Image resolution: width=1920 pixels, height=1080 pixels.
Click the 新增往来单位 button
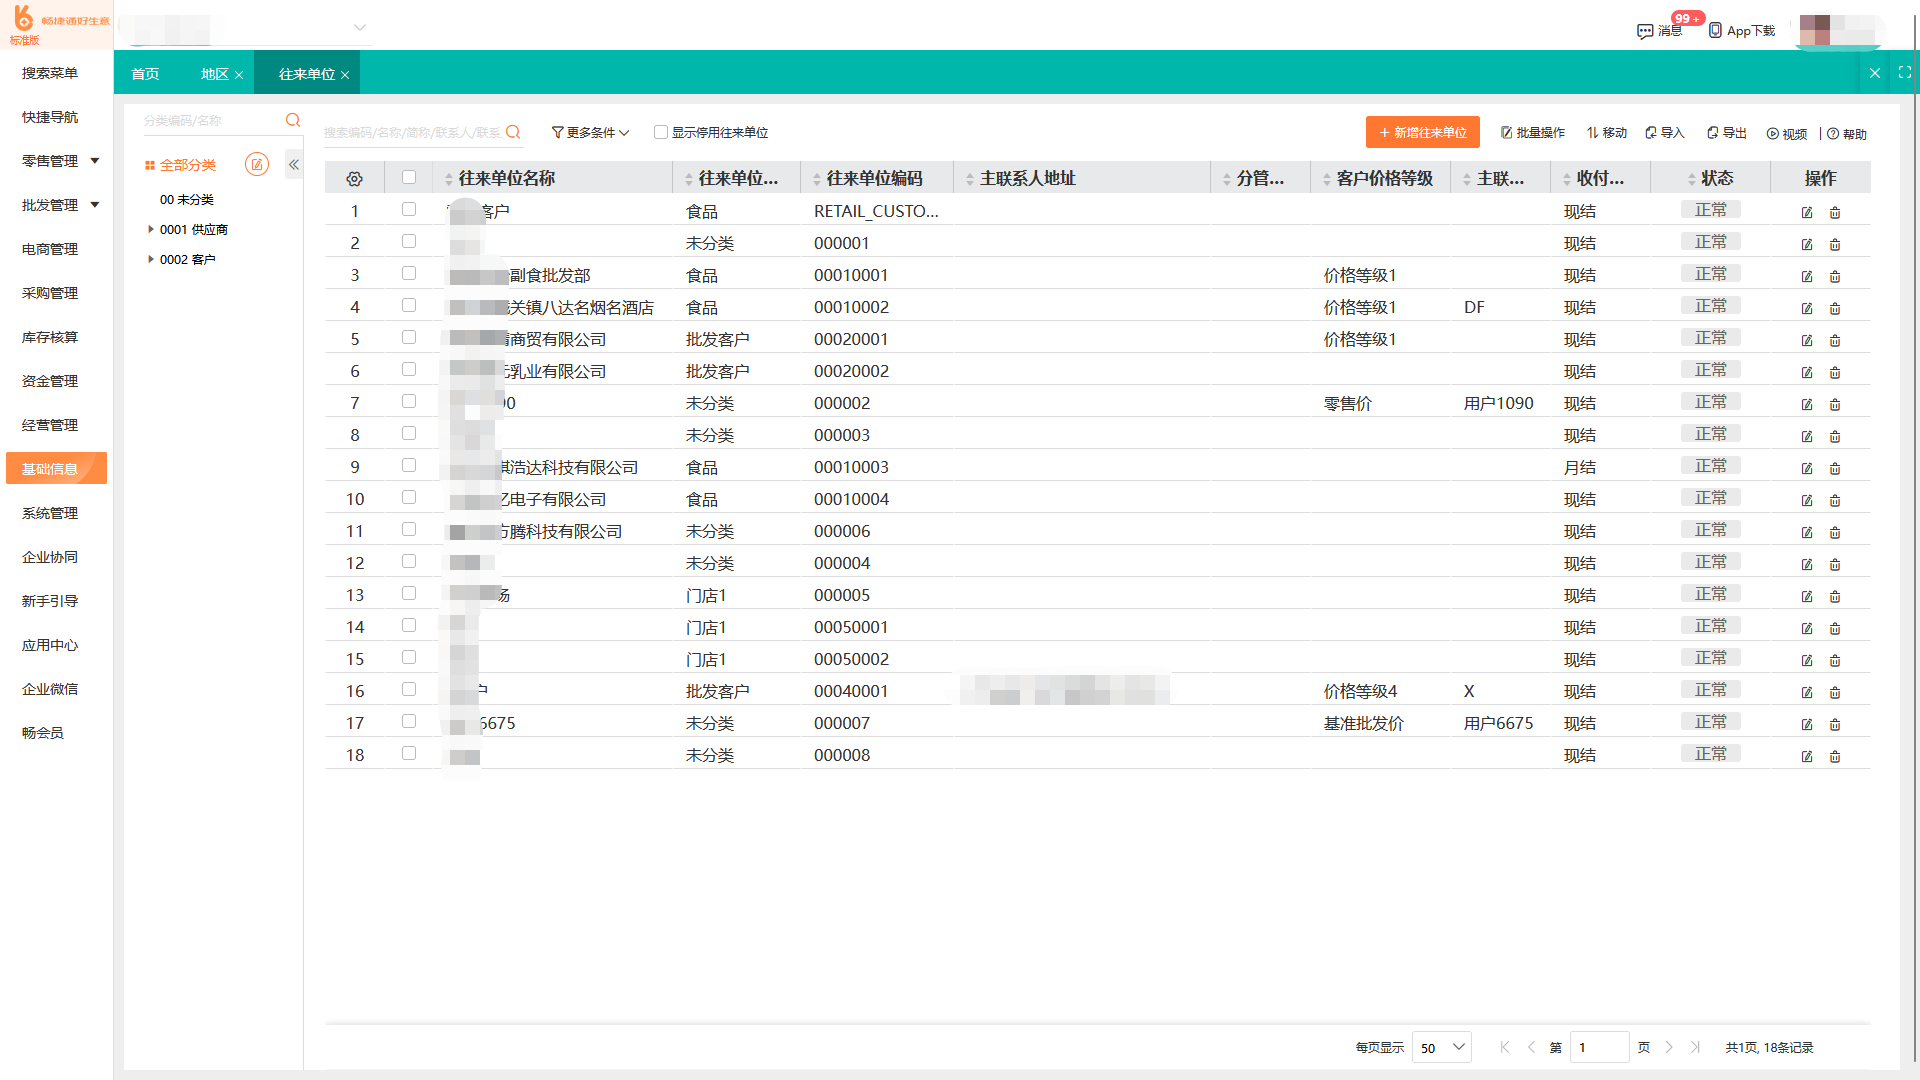tap(1425, 131)
